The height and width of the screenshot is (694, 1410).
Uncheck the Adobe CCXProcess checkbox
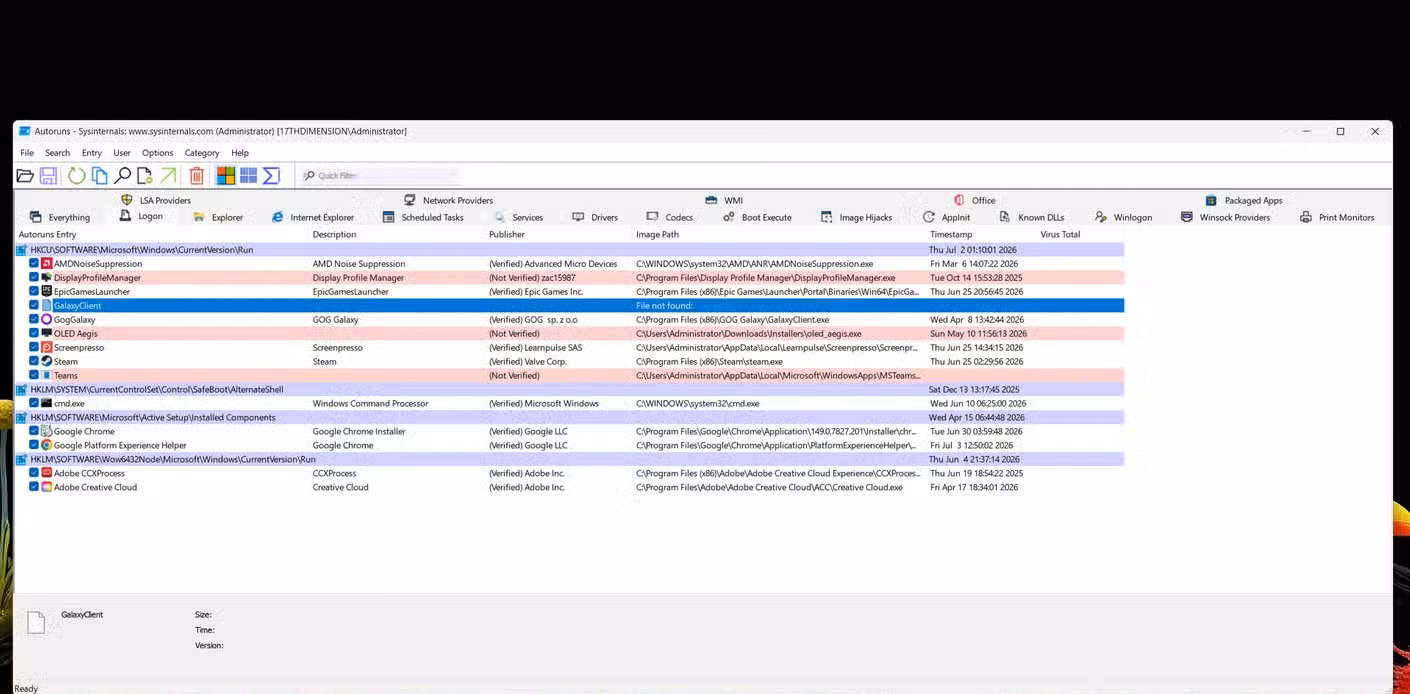[34, 474]
